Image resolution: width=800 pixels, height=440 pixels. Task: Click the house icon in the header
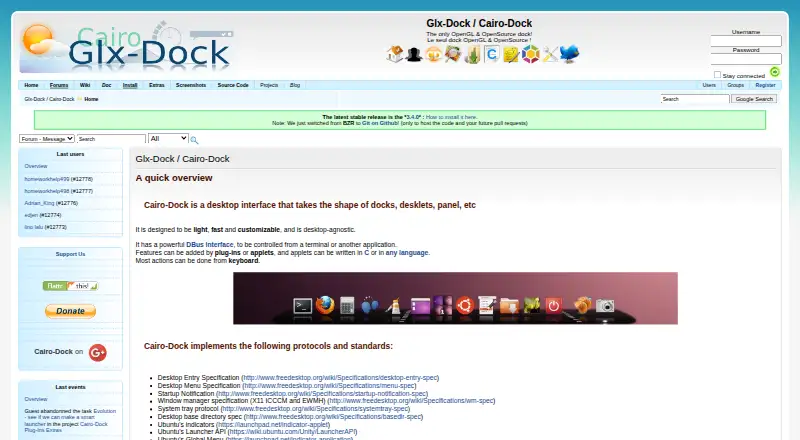[x=395, y=54]
